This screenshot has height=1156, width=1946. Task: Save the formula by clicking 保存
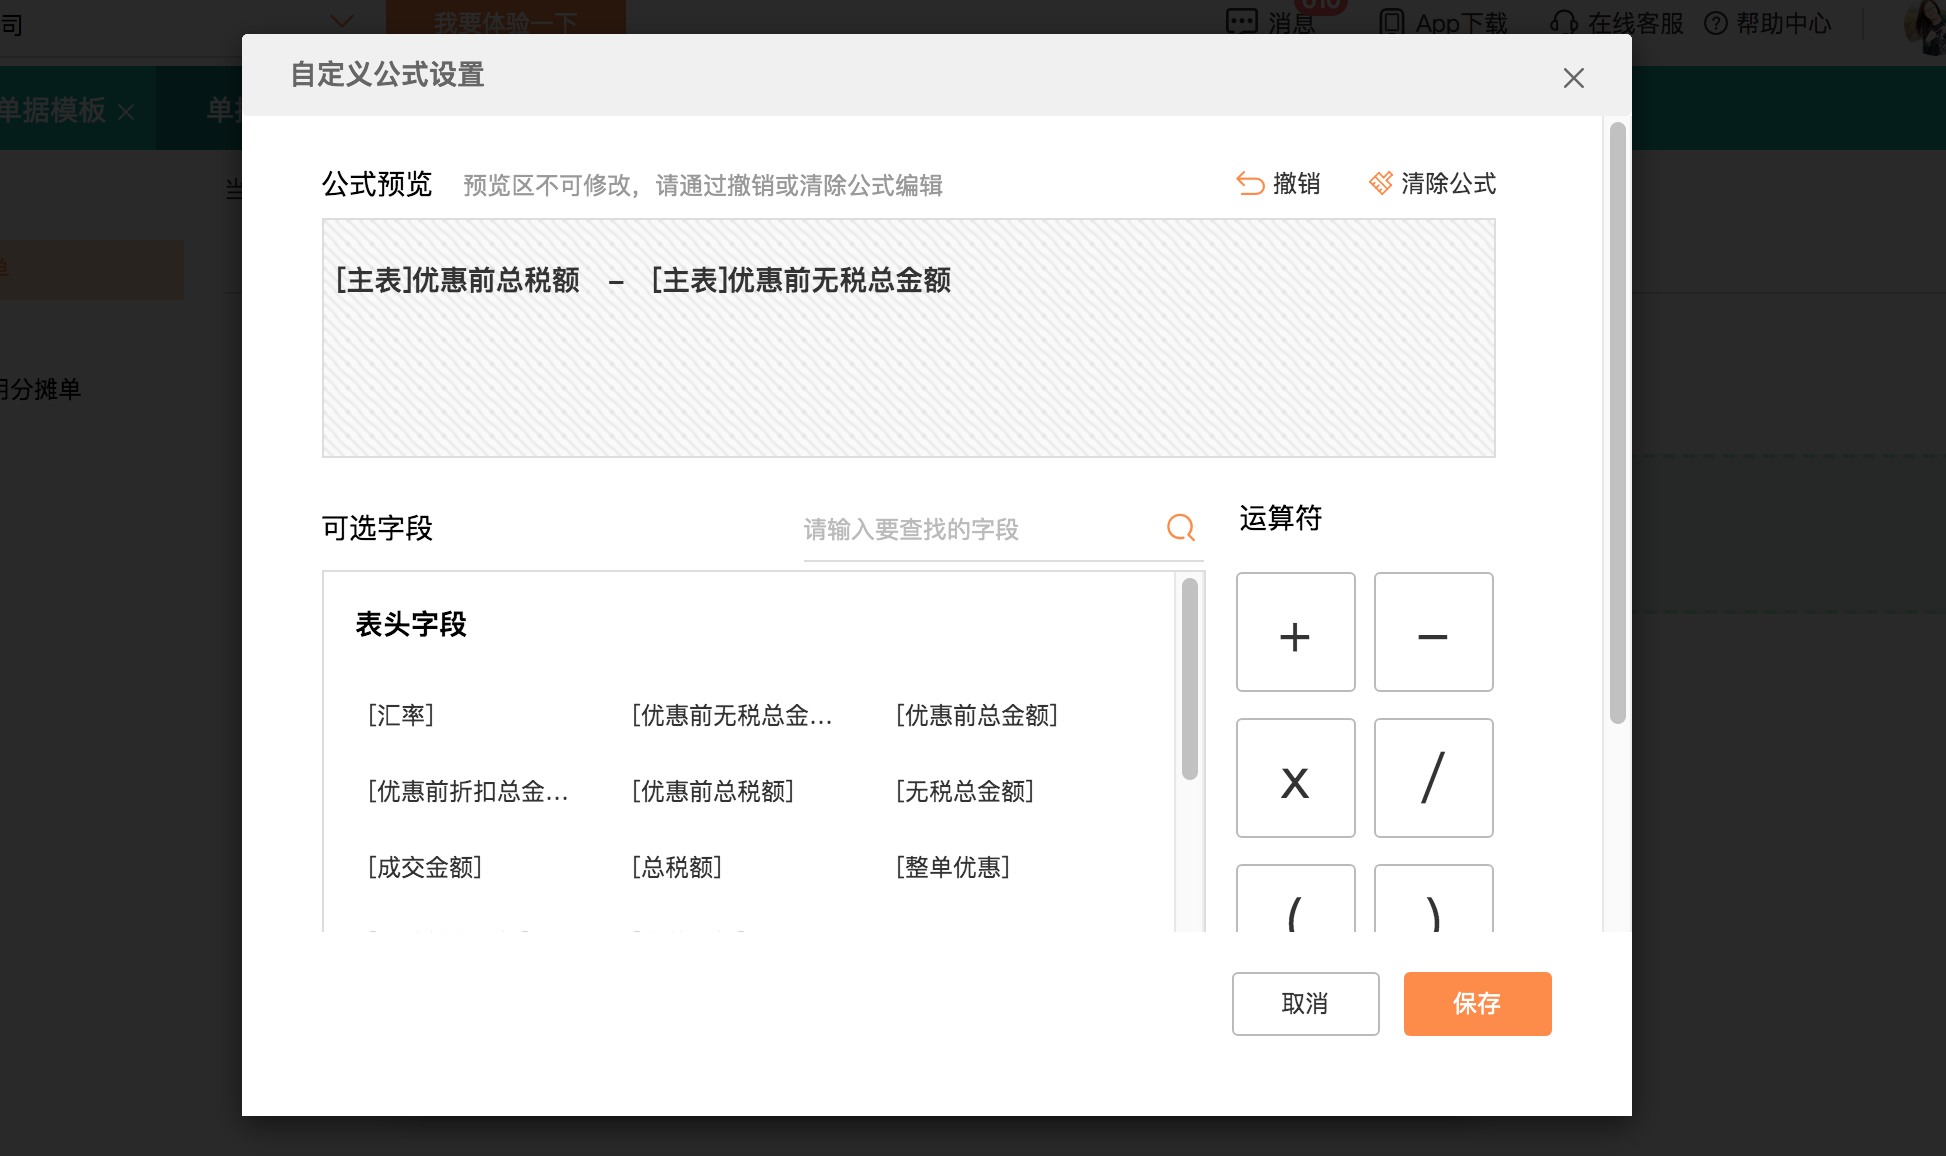1477,1003
